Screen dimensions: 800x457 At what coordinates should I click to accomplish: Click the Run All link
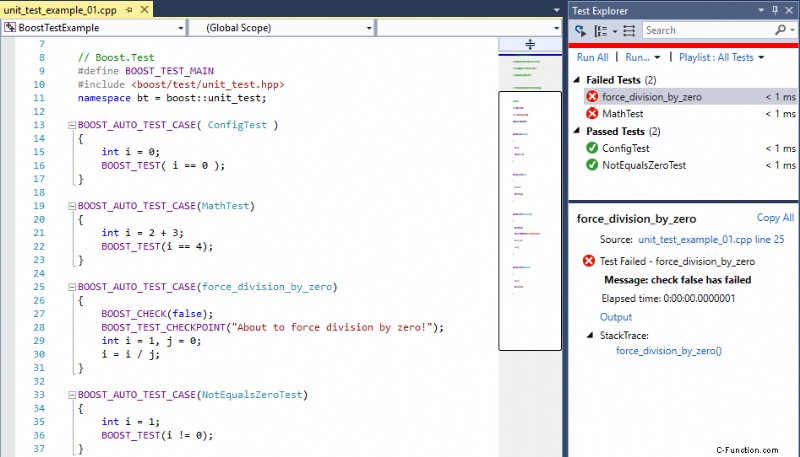point(592,58)
